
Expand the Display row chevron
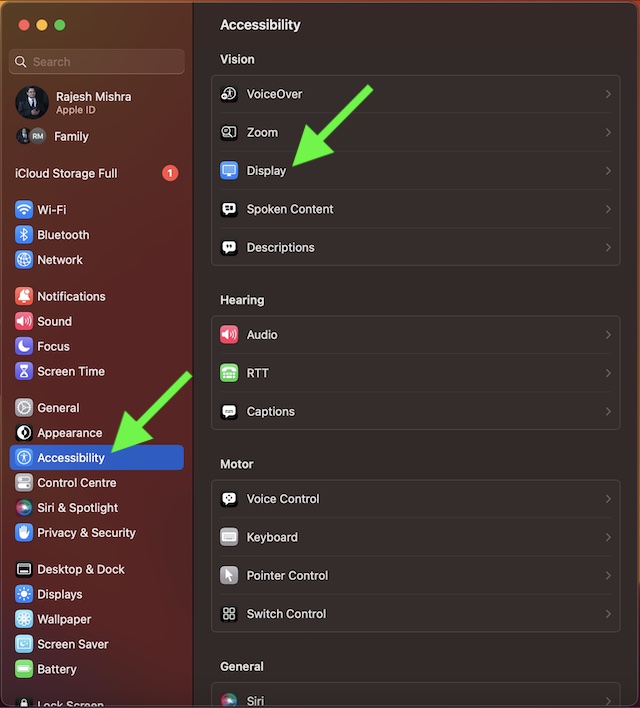click(x=608, y=171)
